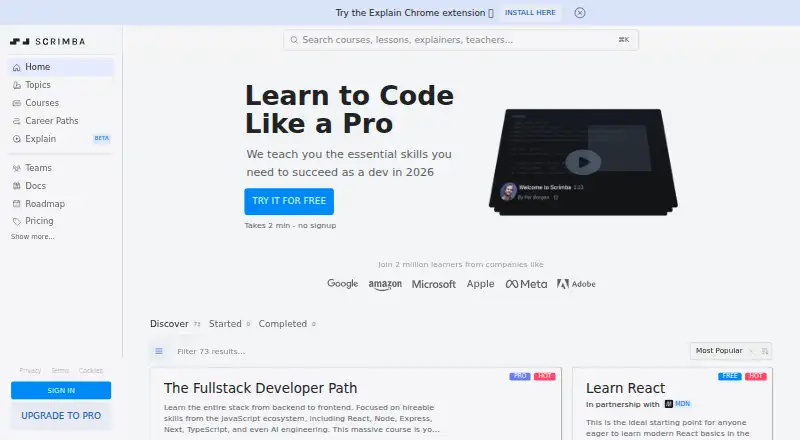Click the Google company logo

(x=342, y=283)
